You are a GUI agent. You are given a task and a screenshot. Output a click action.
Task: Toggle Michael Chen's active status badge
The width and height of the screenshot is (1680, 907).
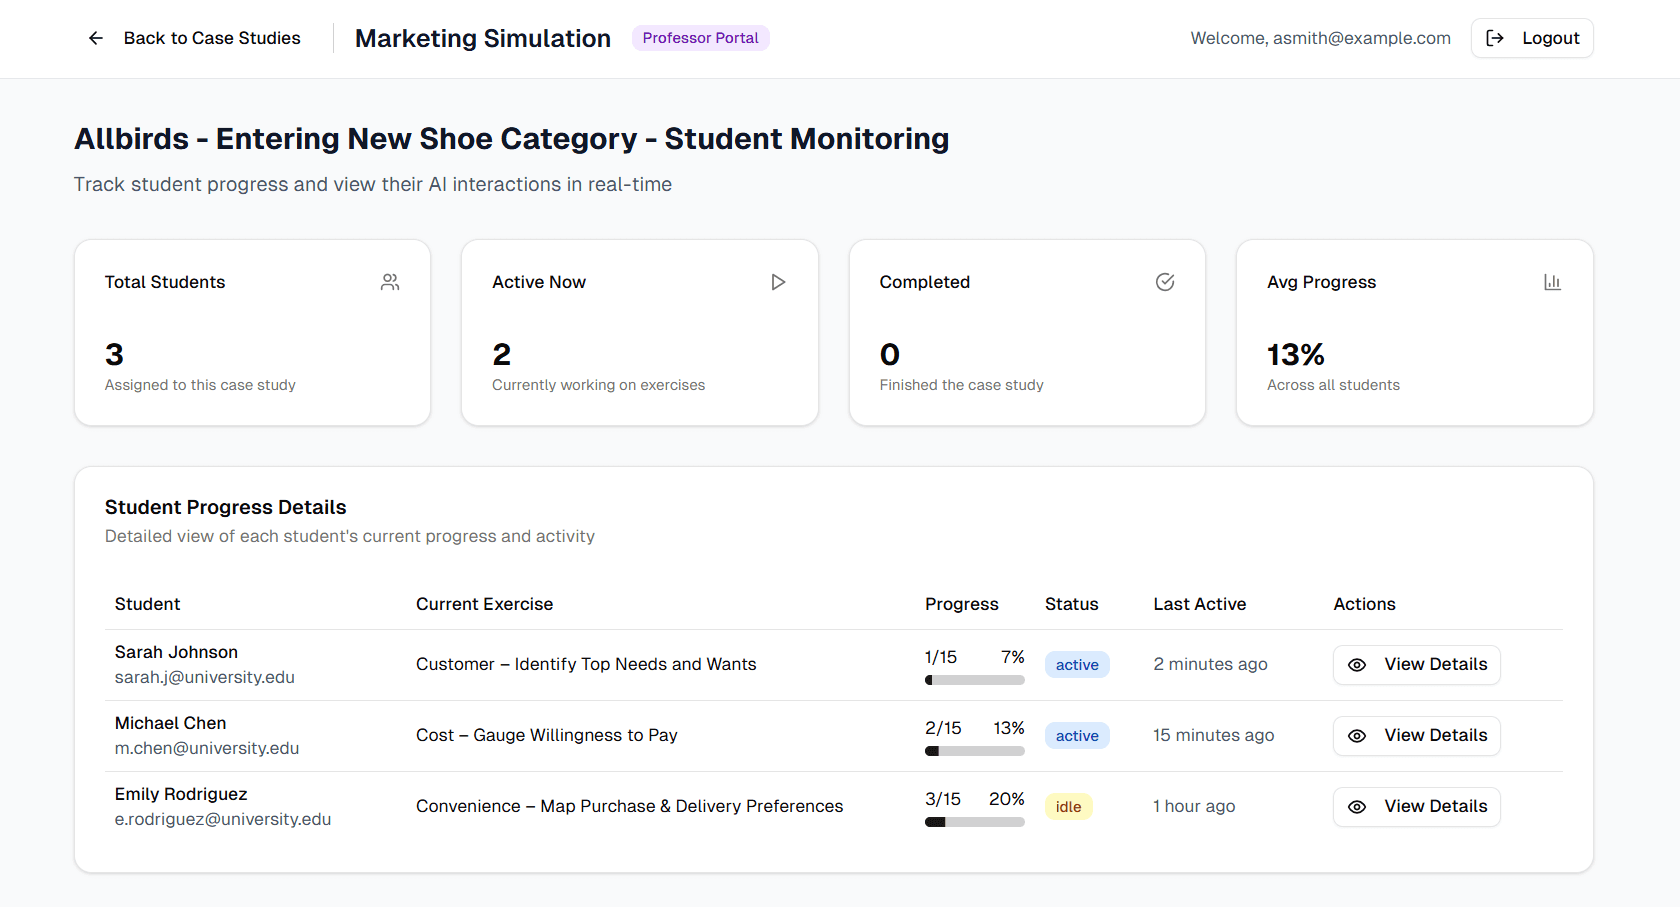[x=1077, y=735]
